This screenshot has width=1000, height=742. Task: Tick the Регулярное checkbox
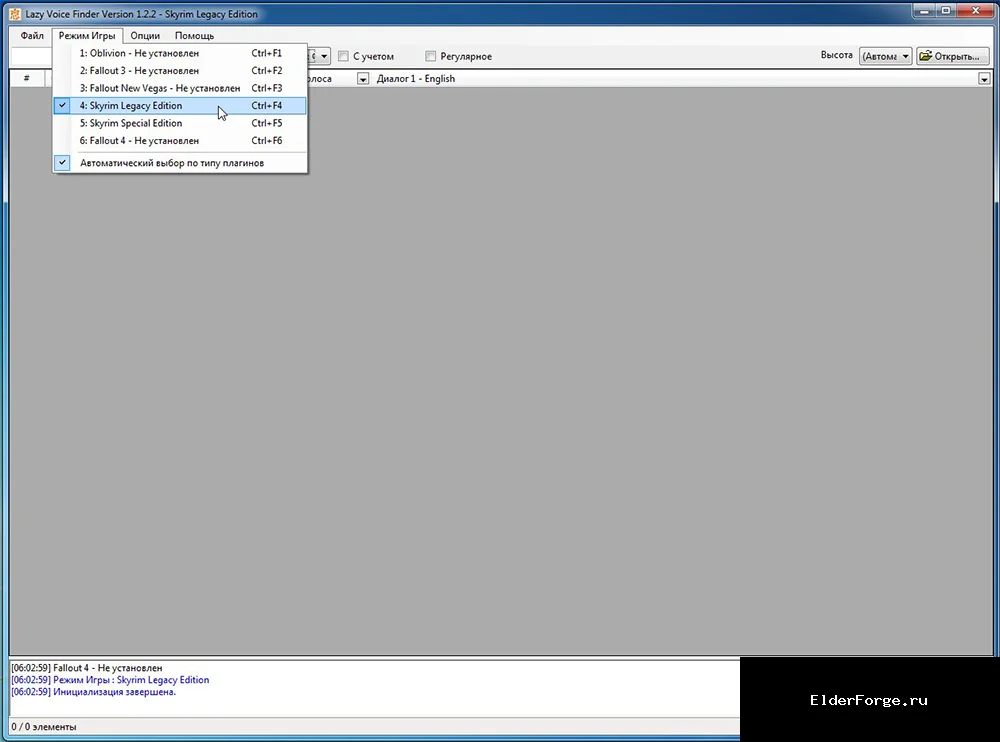pyautogui.click(x=431, y=57)
